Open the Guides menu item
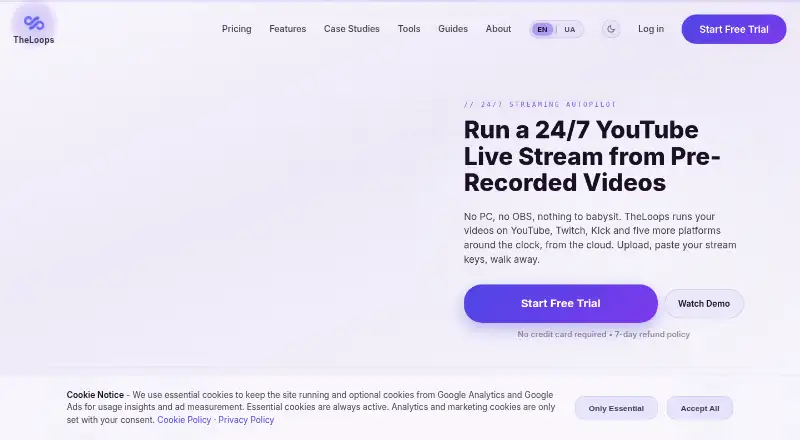The image size is (800, 440). pyautogui.click(x=453, y=29)
